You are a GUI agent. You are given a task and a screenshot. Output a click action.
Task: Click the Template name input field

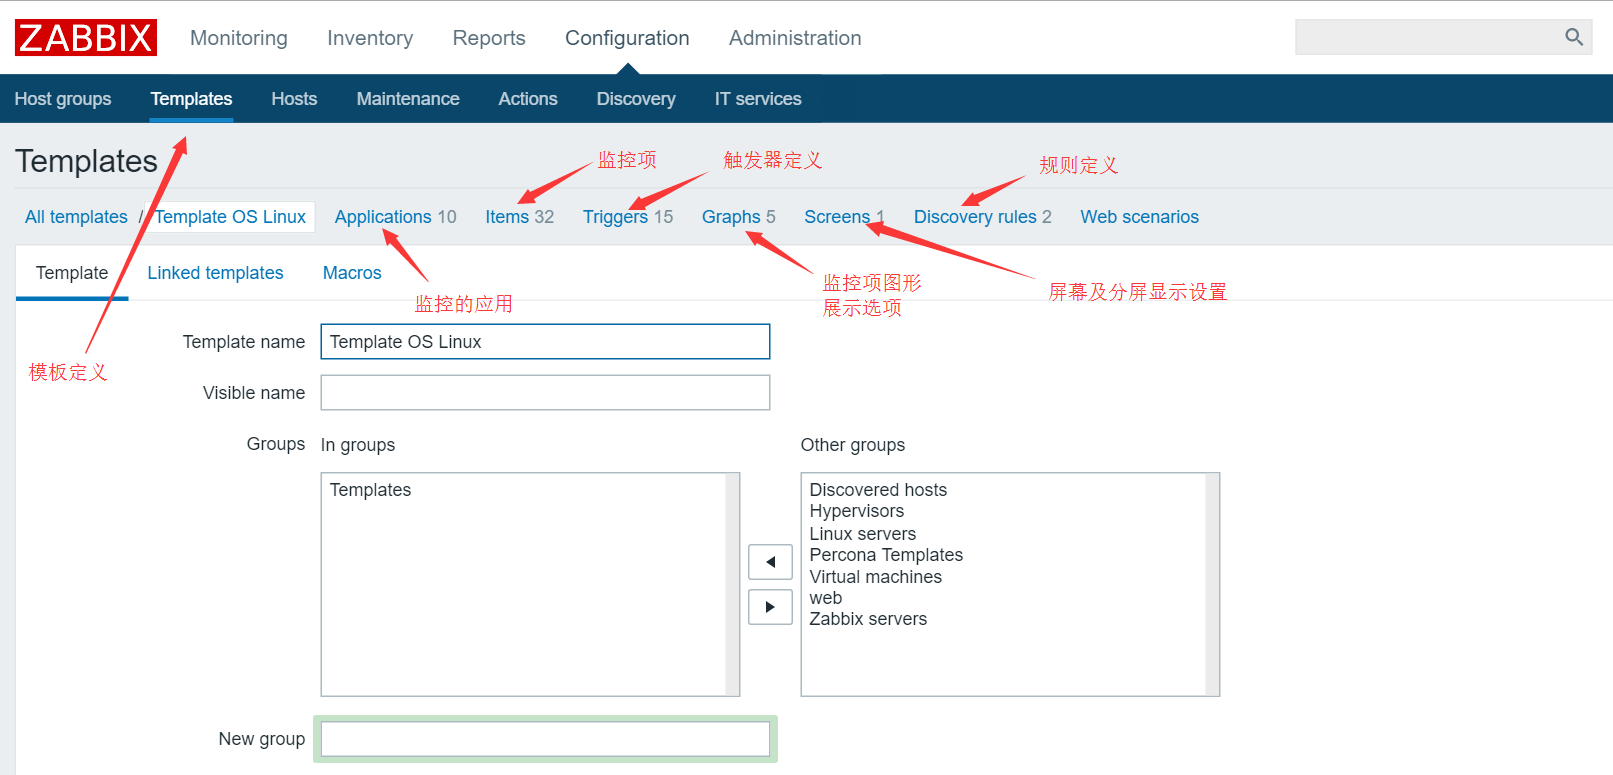tap(544, 342)
